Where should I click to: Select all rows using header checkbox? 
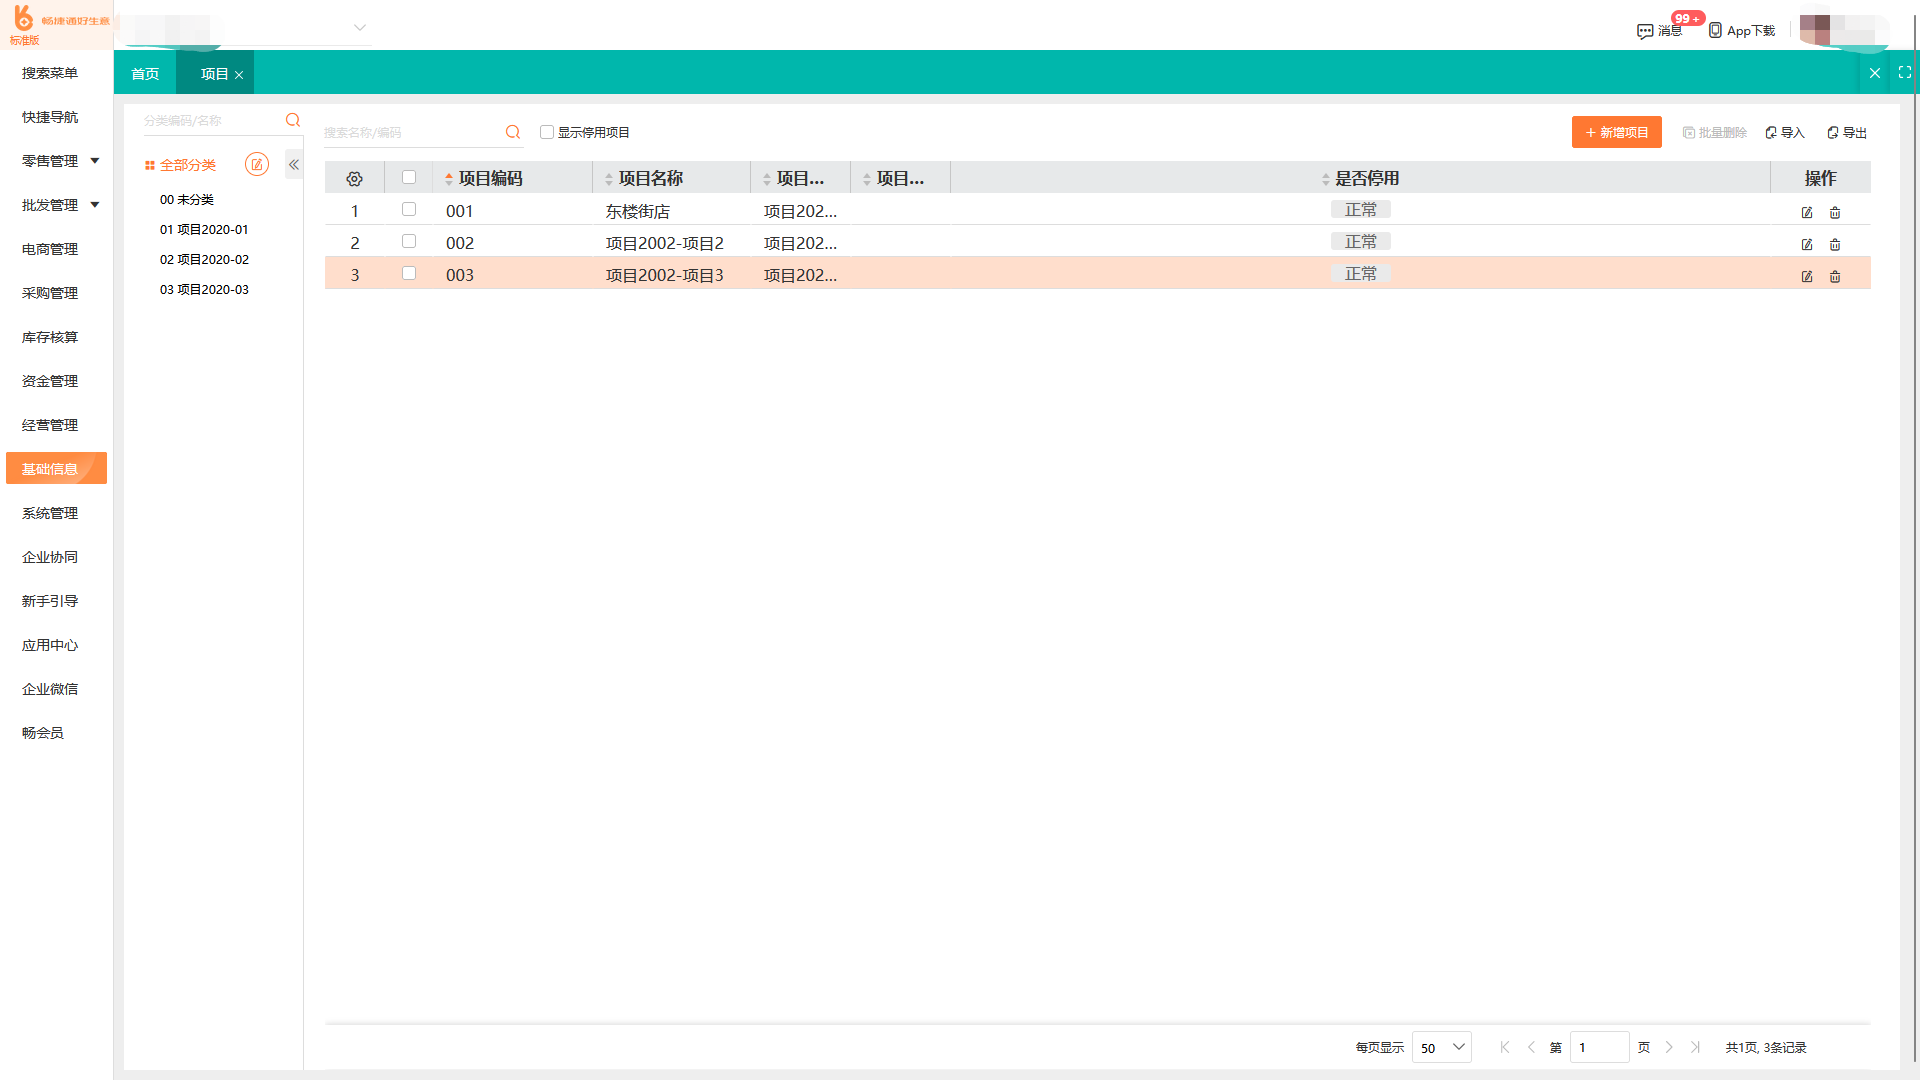409,178
